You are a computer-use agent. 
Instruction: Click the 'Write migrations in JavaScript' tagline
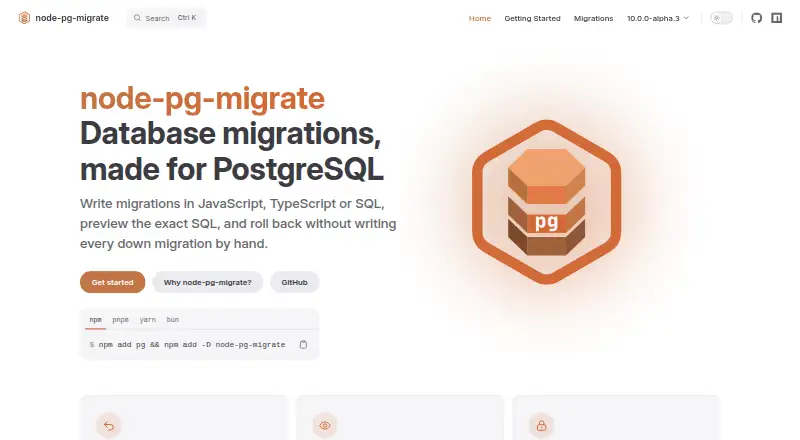238,224
